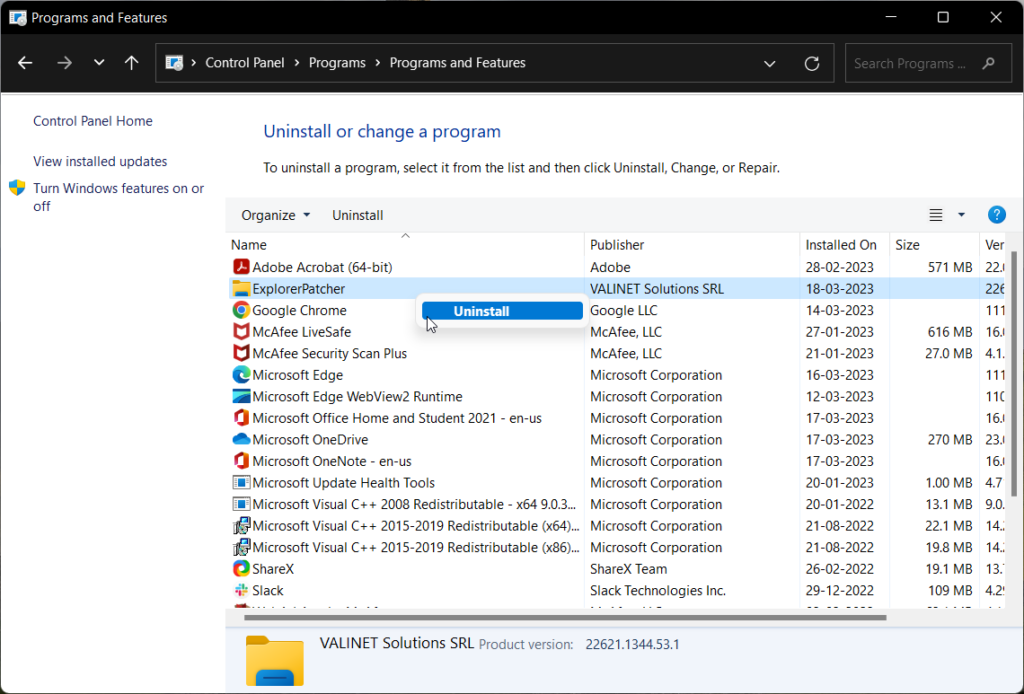Open the Organize dropdown menu

pos(276,215)
